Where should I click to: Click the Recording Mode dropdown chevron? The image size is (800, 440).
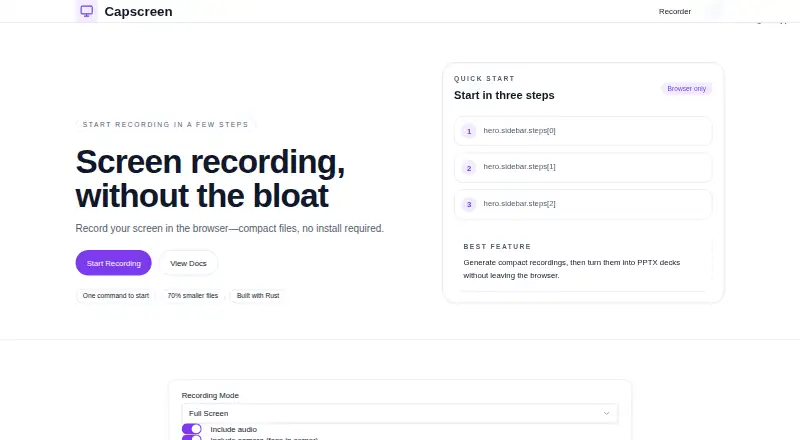pos(606,413)
